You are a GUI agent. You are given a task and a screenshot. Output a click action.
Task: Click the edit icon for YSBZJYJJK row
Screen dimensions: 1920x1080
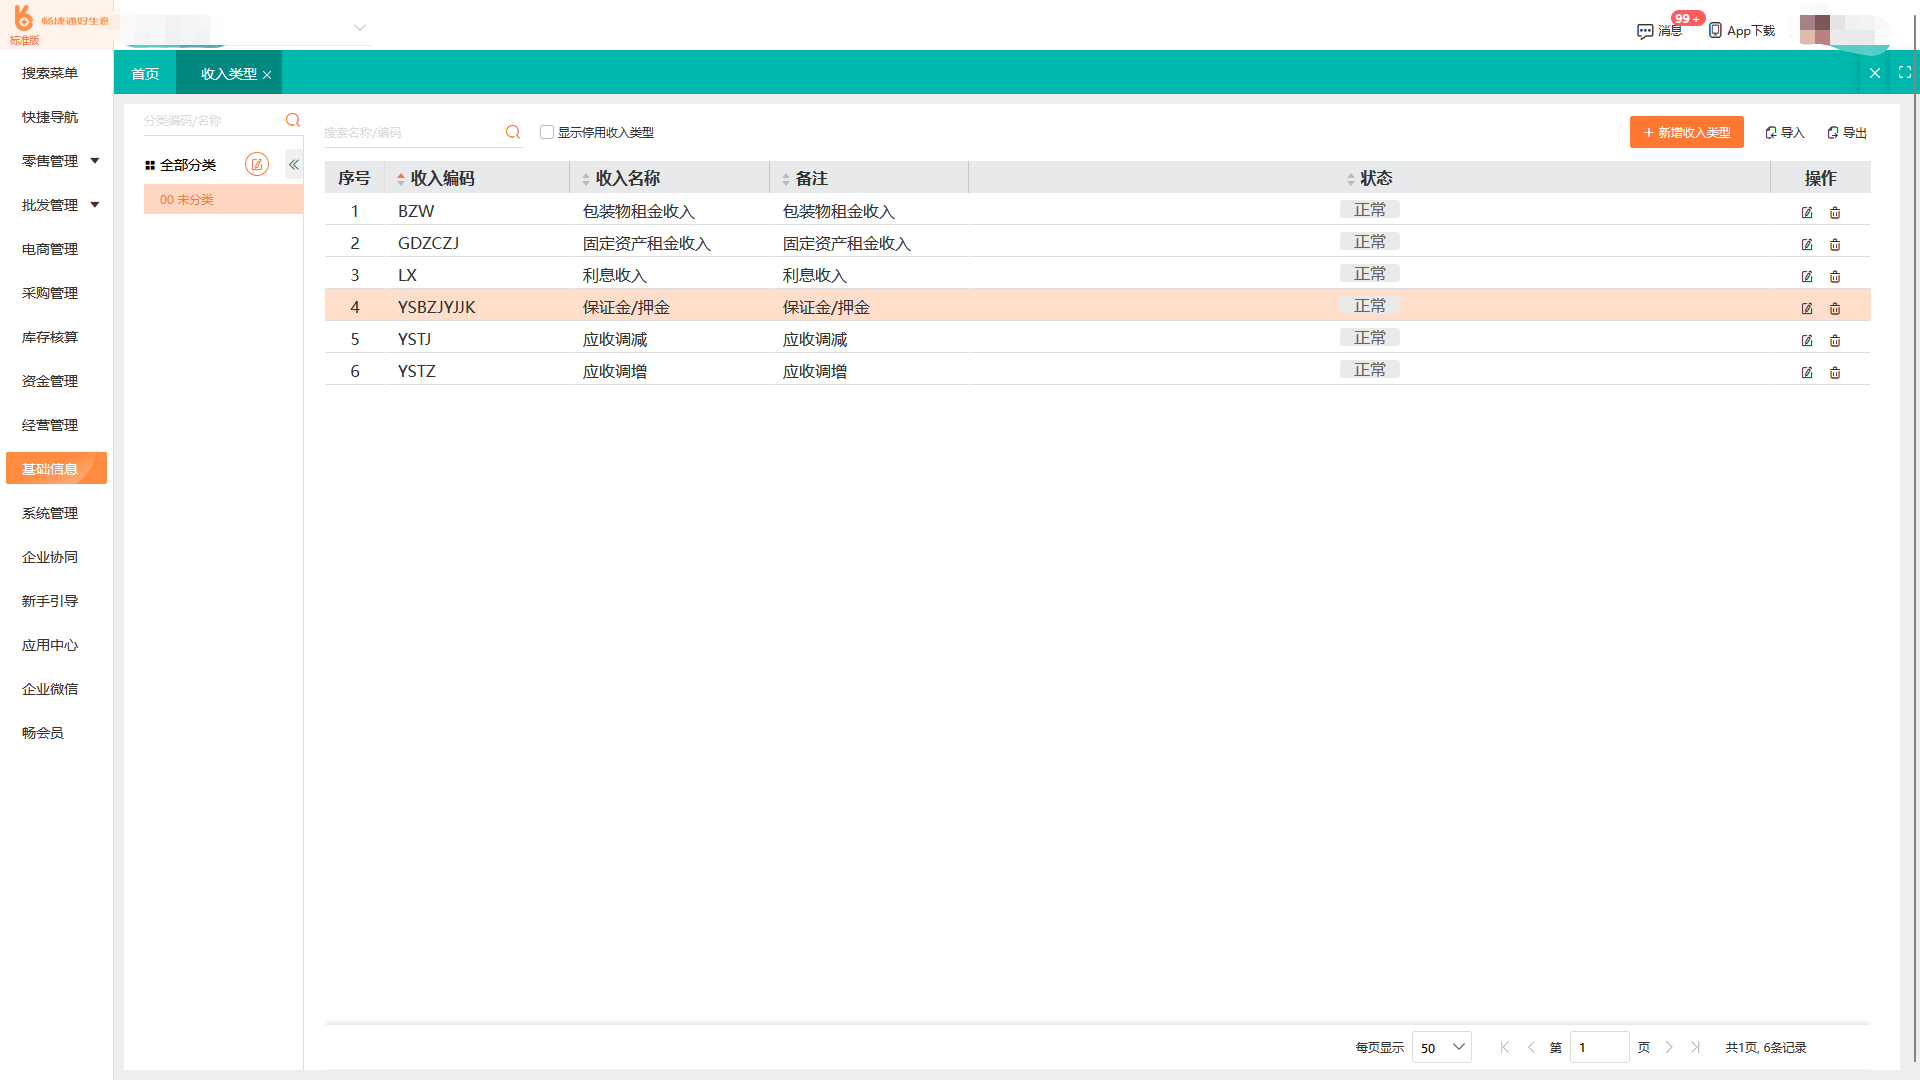(1807, 306)
